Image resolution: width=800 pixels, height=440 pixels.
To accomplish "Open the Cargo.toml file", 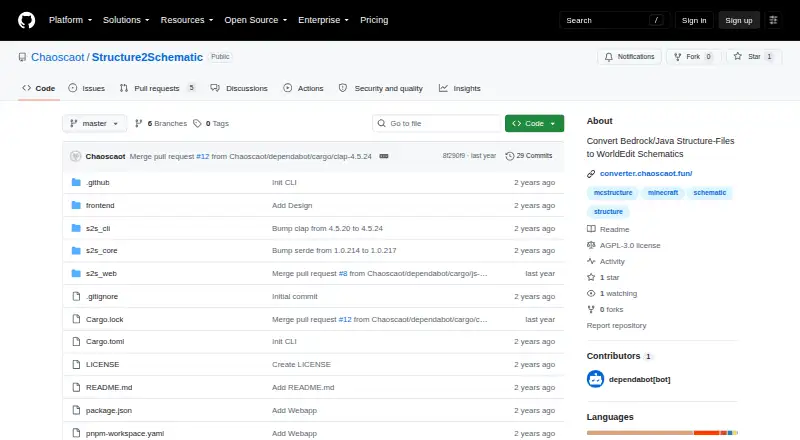I will 105,341.
